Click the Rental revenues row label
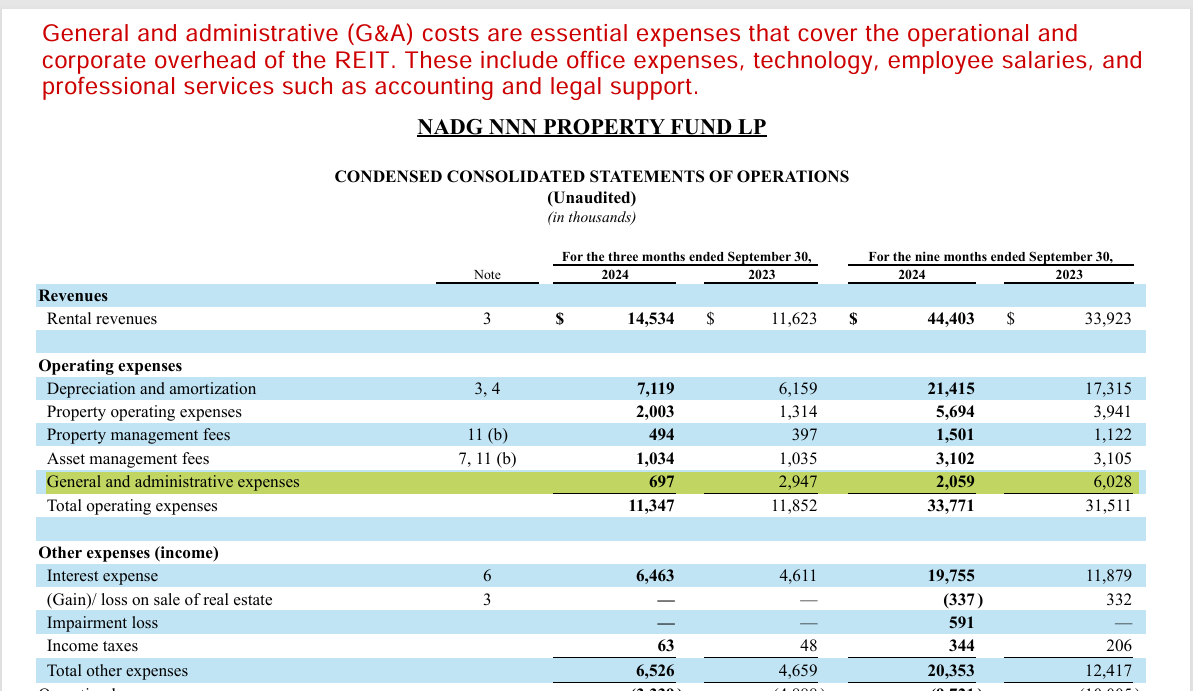This screenshot has width=1193, height=691. (x=102, y=319)
